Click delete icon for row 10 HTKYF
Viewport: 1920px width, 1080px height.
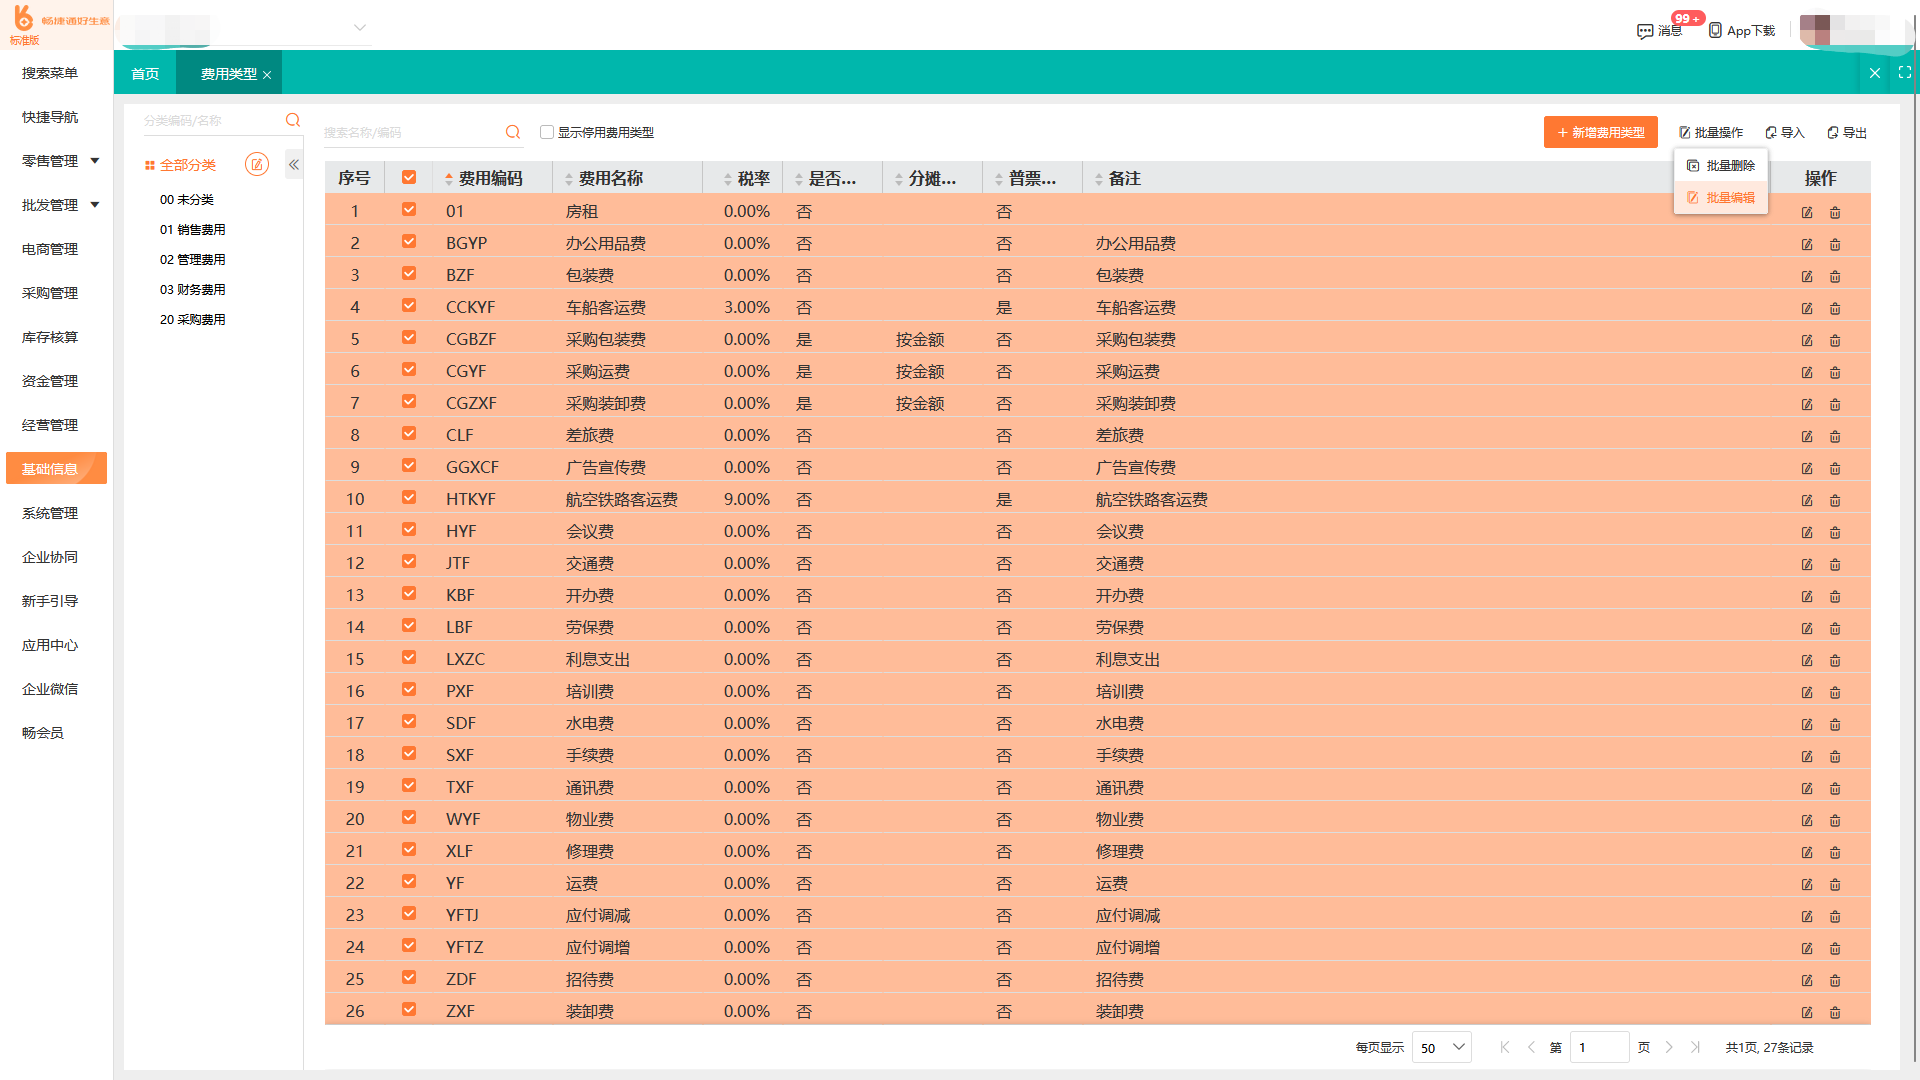(1837, 498)
